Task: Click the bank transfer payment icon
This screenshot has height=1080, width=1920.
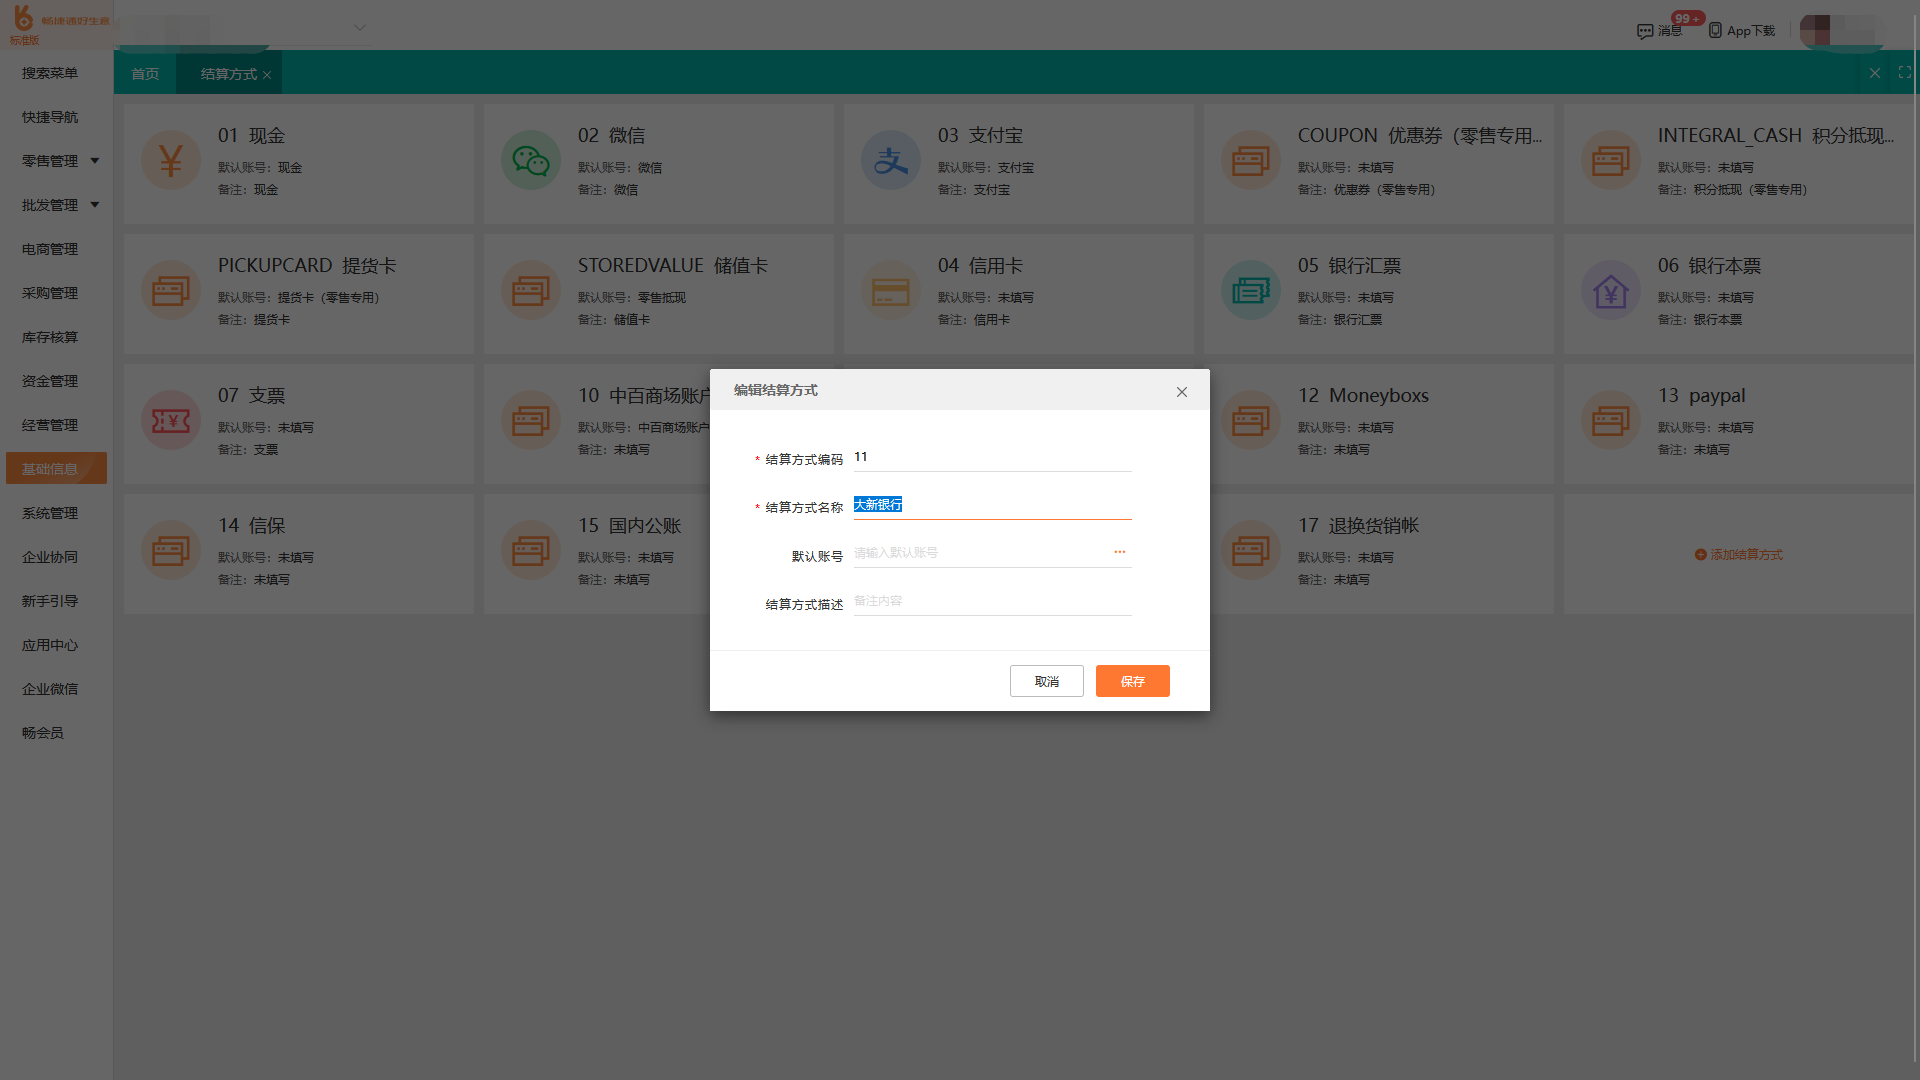Action: (1249, 290)
